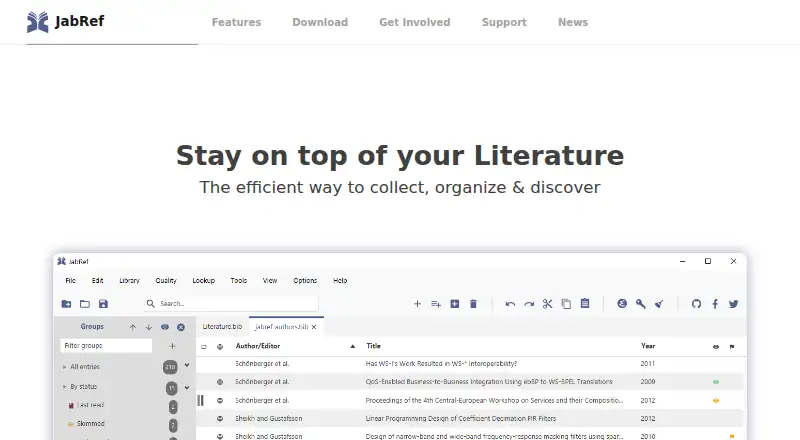
Task: Switch to the Literature.bib tab
Action: point(222,327)
